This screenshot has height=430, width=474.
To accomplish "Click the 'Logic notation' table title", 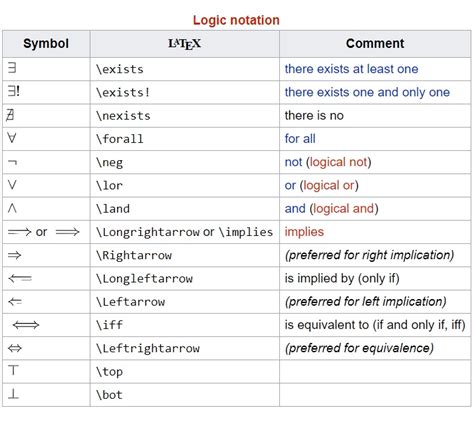I will pyautogui.click(x=236, y=20).
